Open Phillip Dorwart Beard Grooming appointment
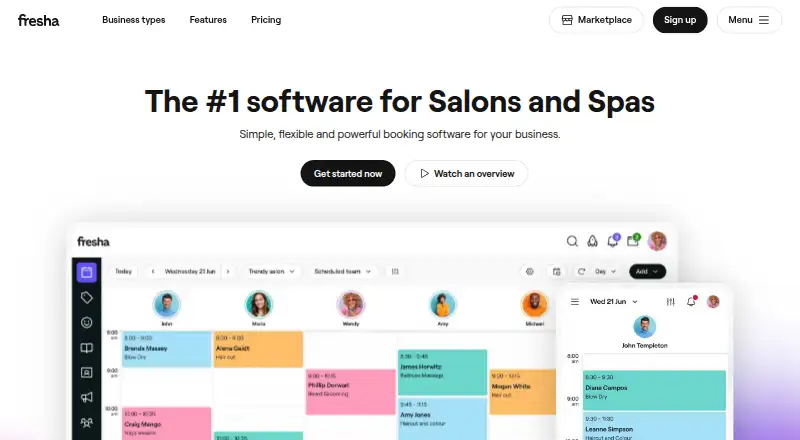This screenshot has height=440, width=800. point(351,392)
